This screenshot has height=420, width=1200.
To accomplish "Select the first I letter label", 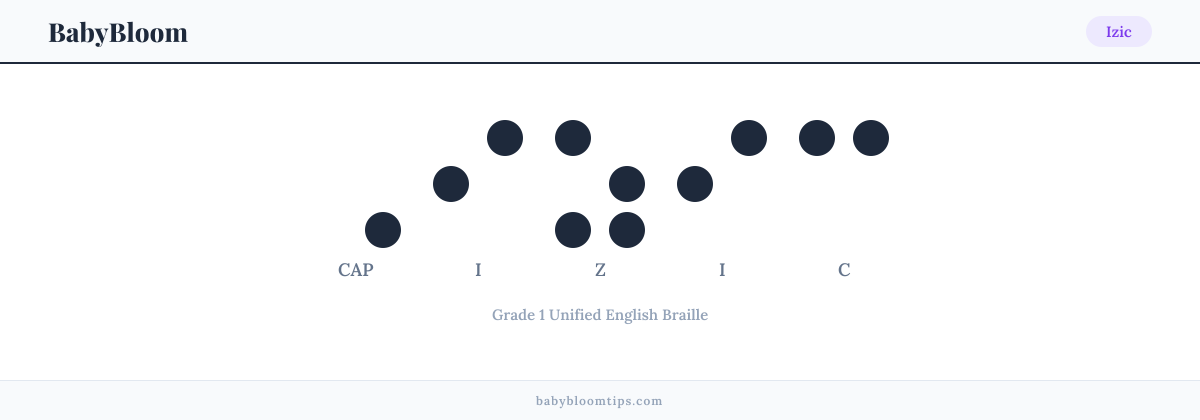I will pyautogui.click(x=478, y=270).
